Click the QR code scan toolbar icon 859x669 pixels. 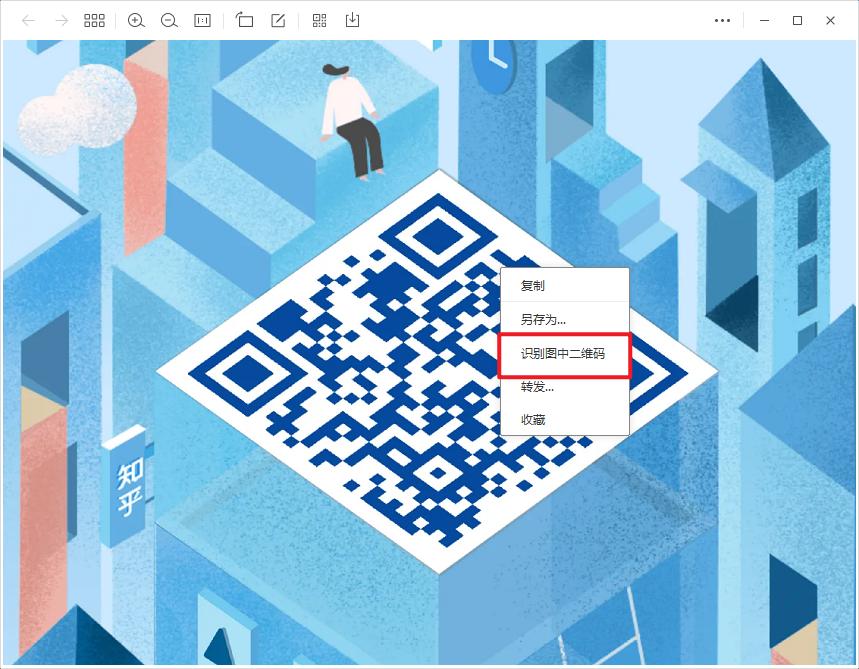[320, 20]
